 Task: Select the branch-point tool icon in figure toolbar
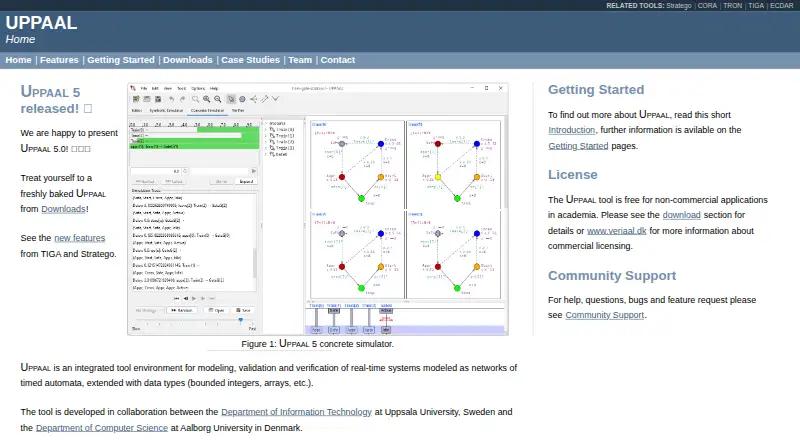[x=253, y=99]
